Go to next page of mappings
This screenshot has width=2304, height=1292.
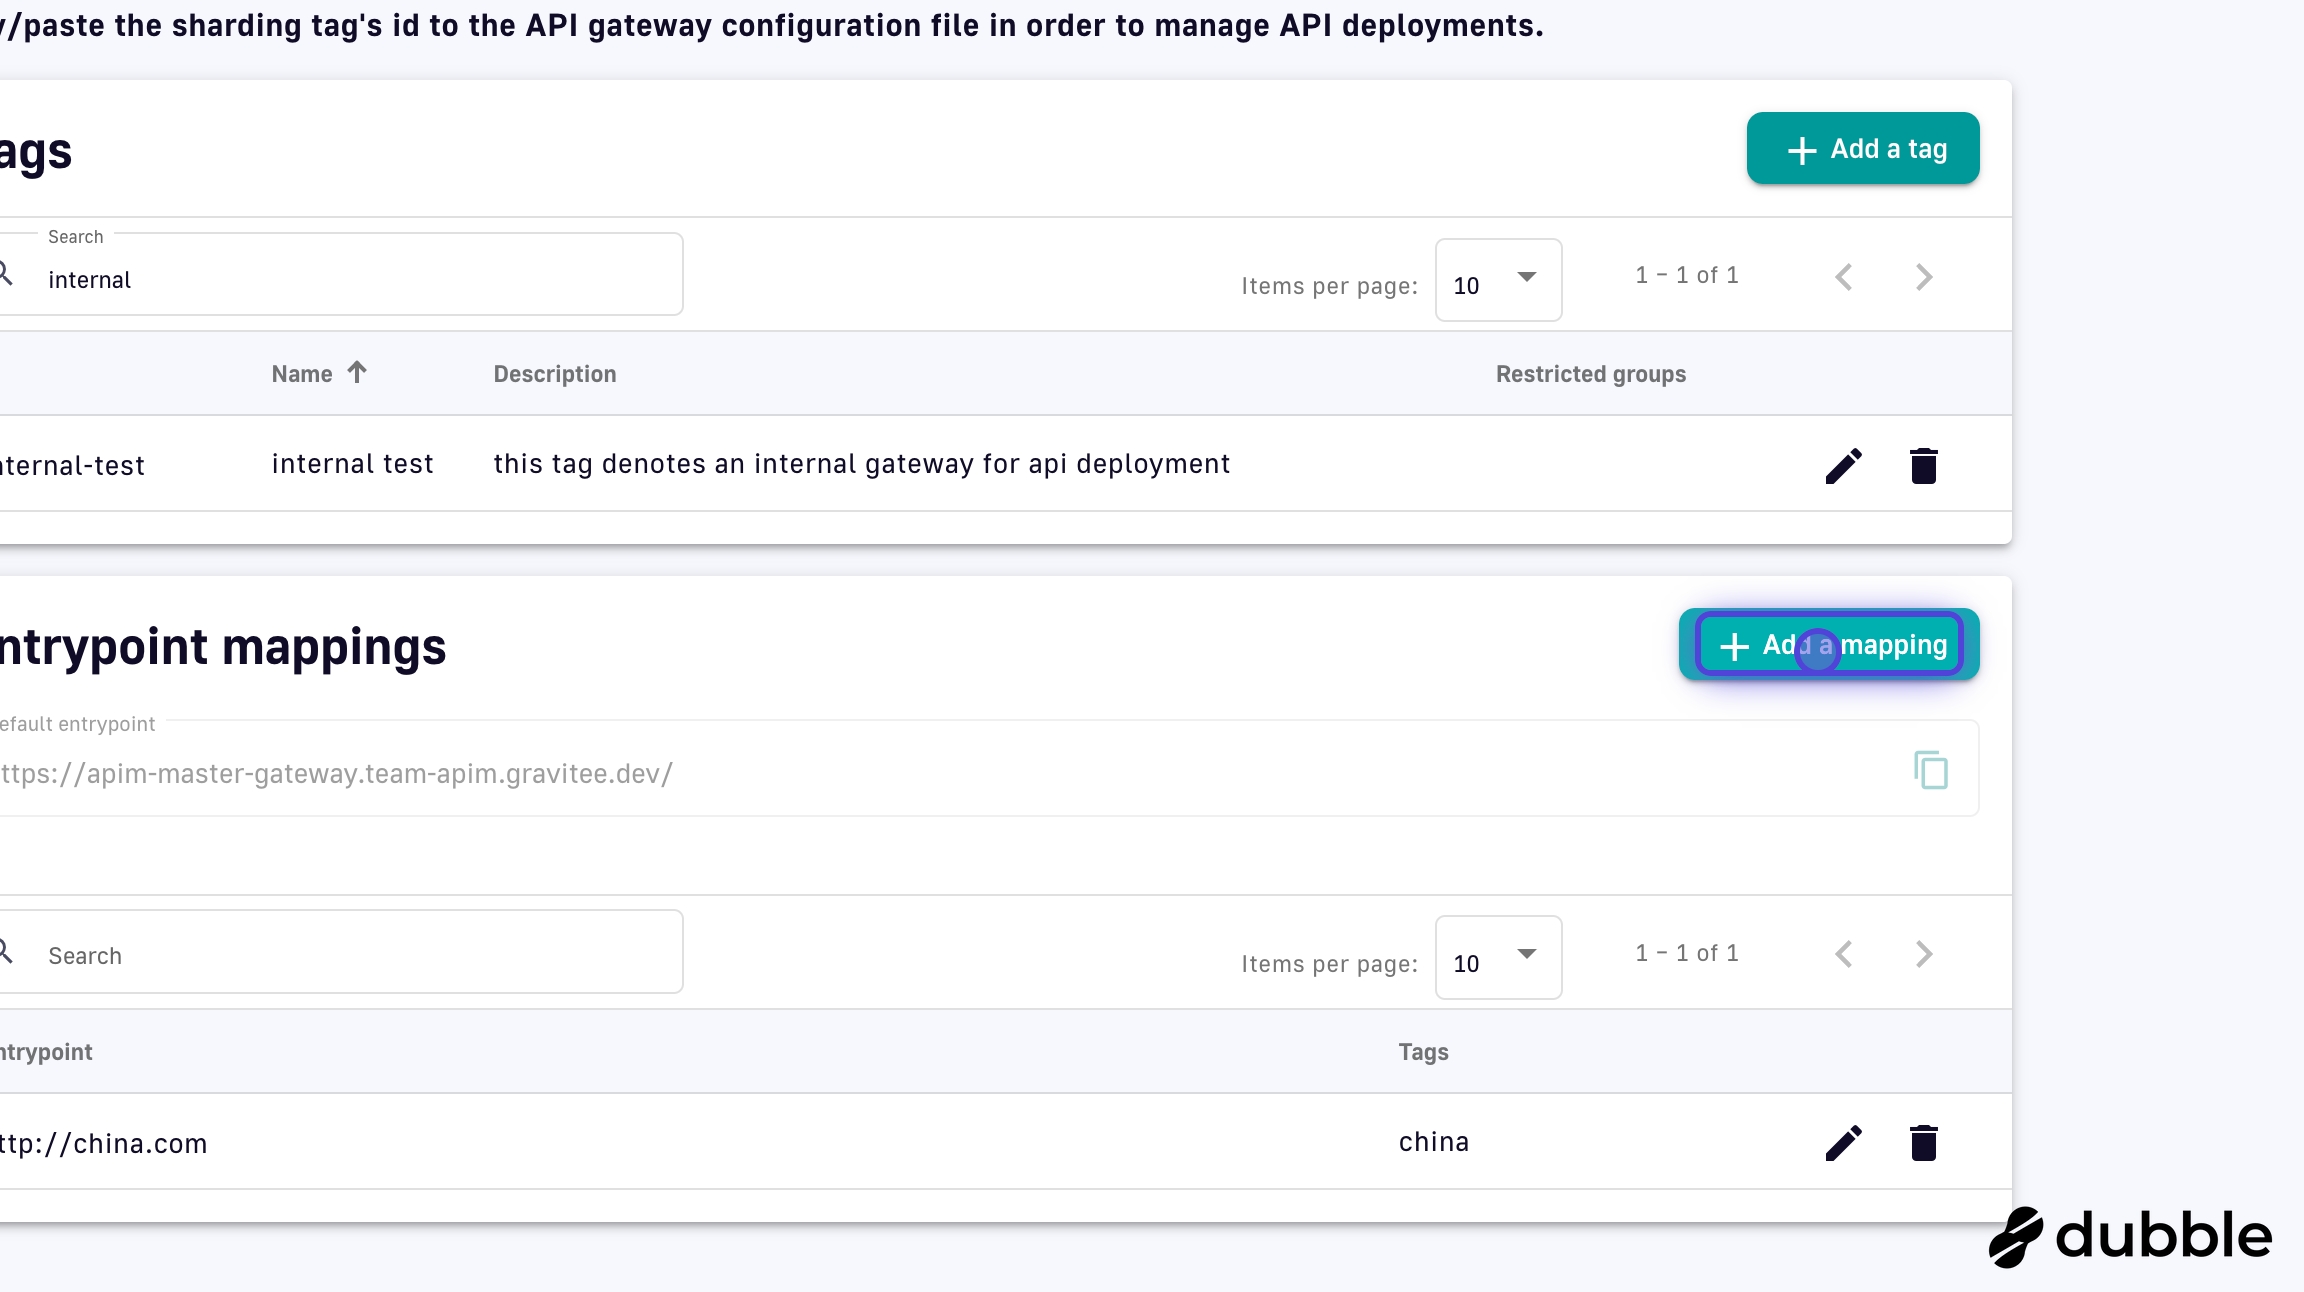1923,954
